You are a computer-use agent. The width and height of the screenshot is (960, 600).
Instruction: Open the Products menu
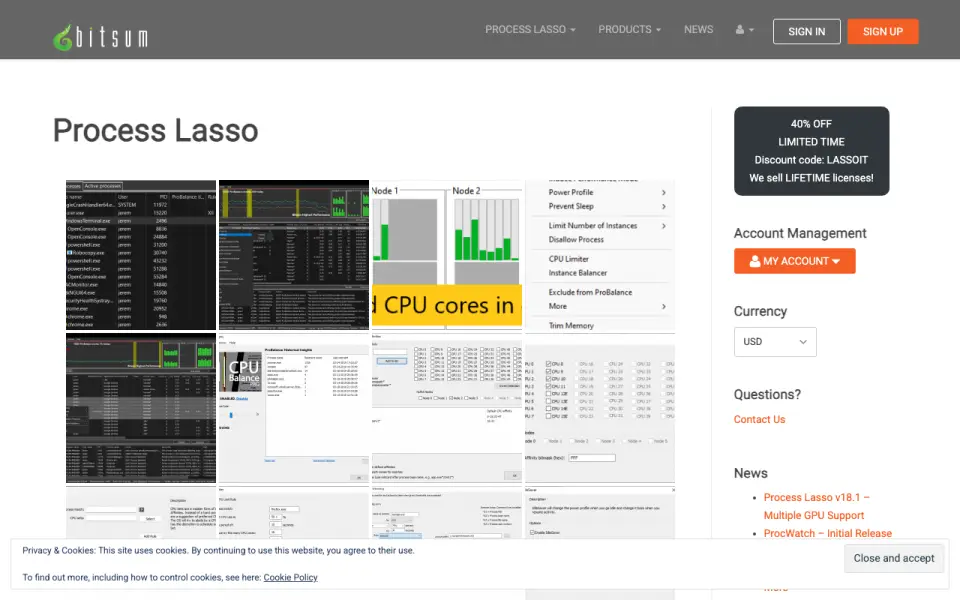pyautogui.click(x=629, y=29)
